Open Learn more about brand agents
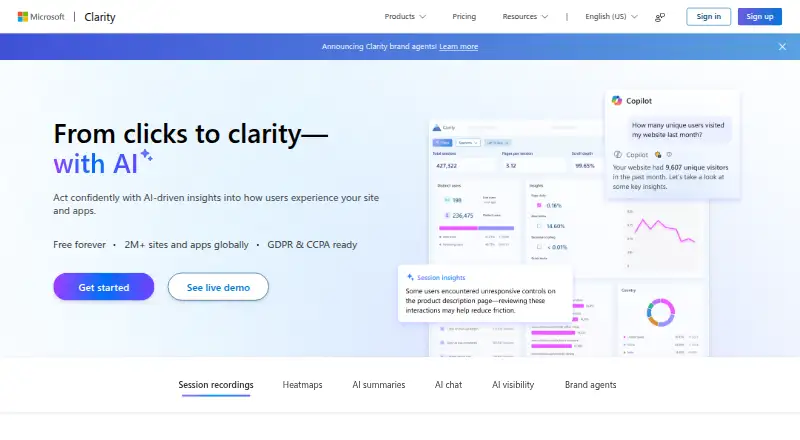The height and width of the screenshot is (440, 800). click(x=458, y=46)
